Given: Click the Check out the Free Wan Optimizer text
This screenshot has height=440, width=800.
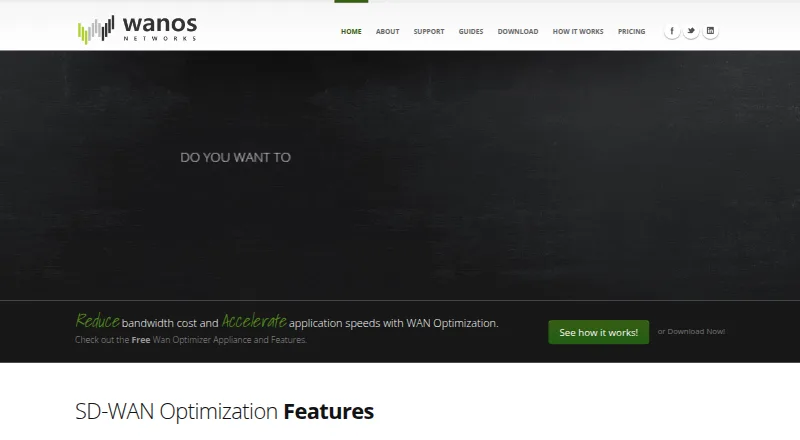Looking at the screenshot, I should point(191,340).
